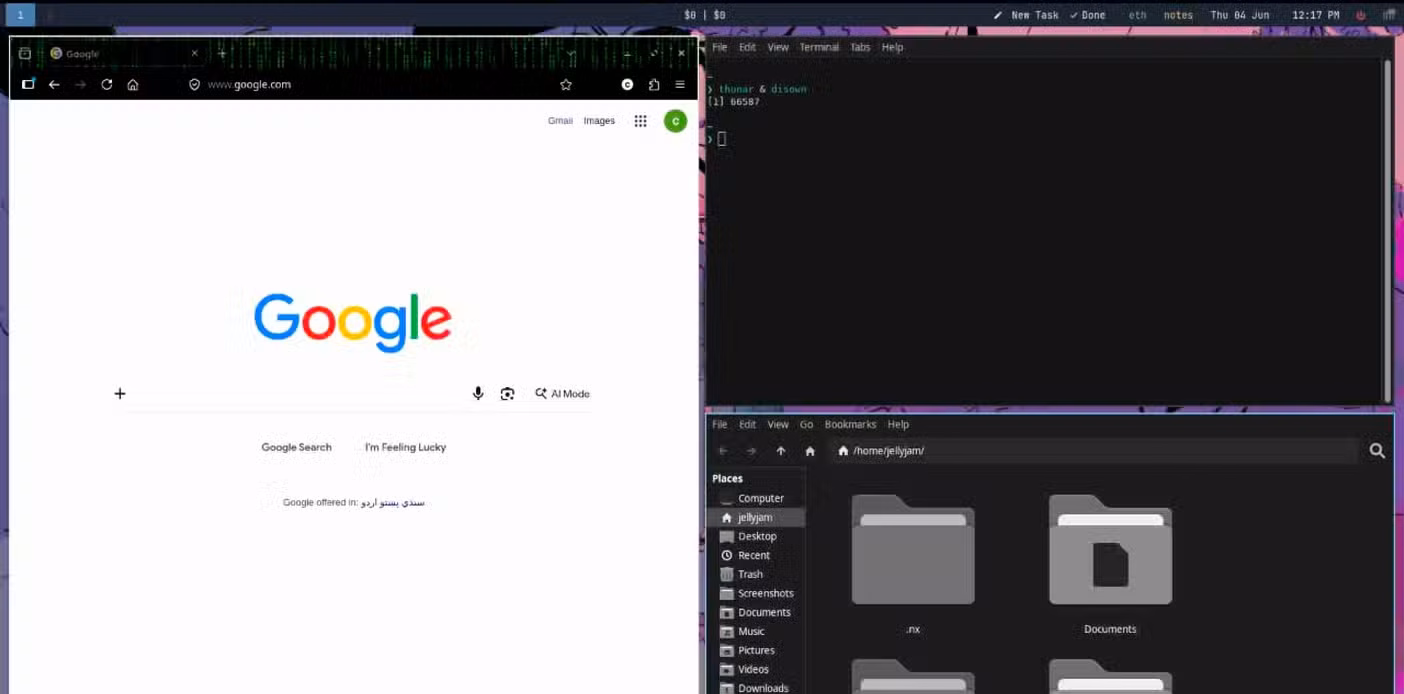This screenshot has width=1404, height=694.
Task: Open the list all tabs chevron in browser
Action: pyautogui.click(x=571, y=53)
